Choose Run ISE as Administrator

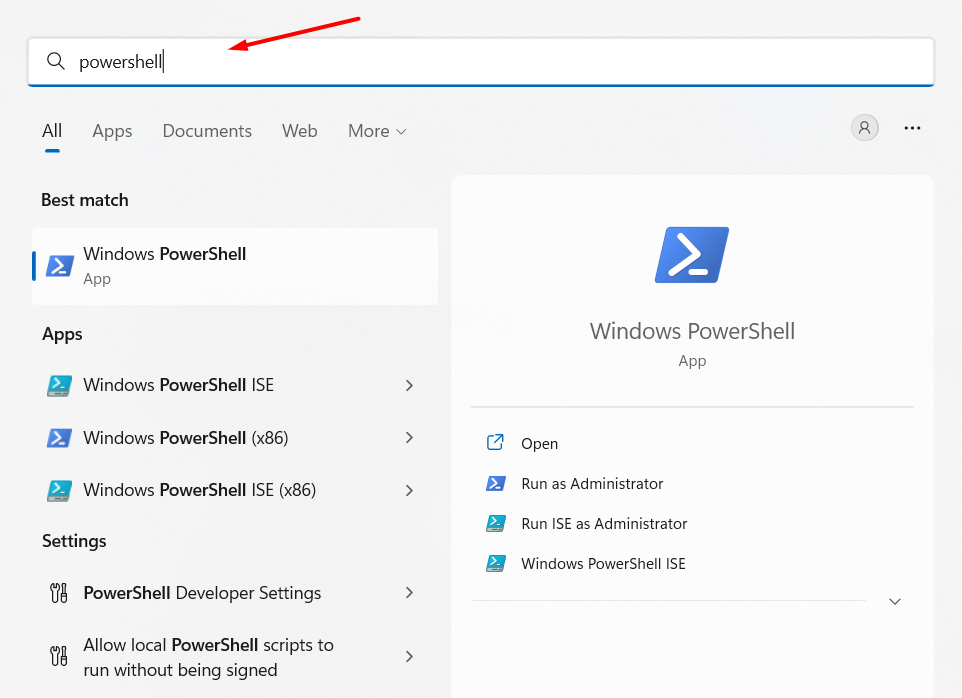pos(604,524)
